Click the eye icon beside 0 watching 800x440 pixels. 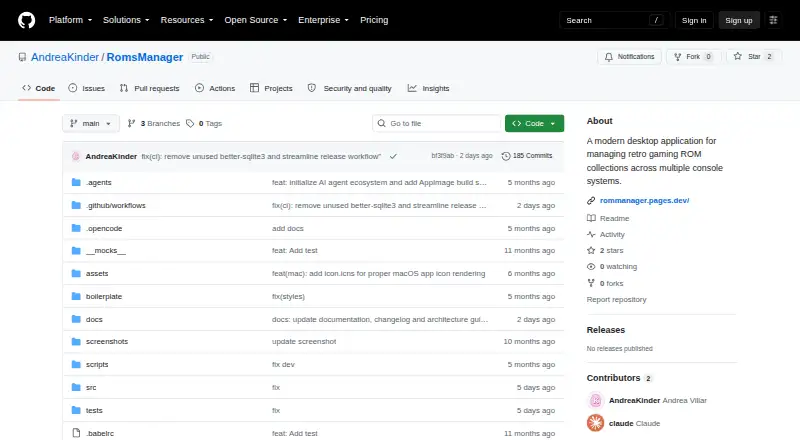[591, 266]
